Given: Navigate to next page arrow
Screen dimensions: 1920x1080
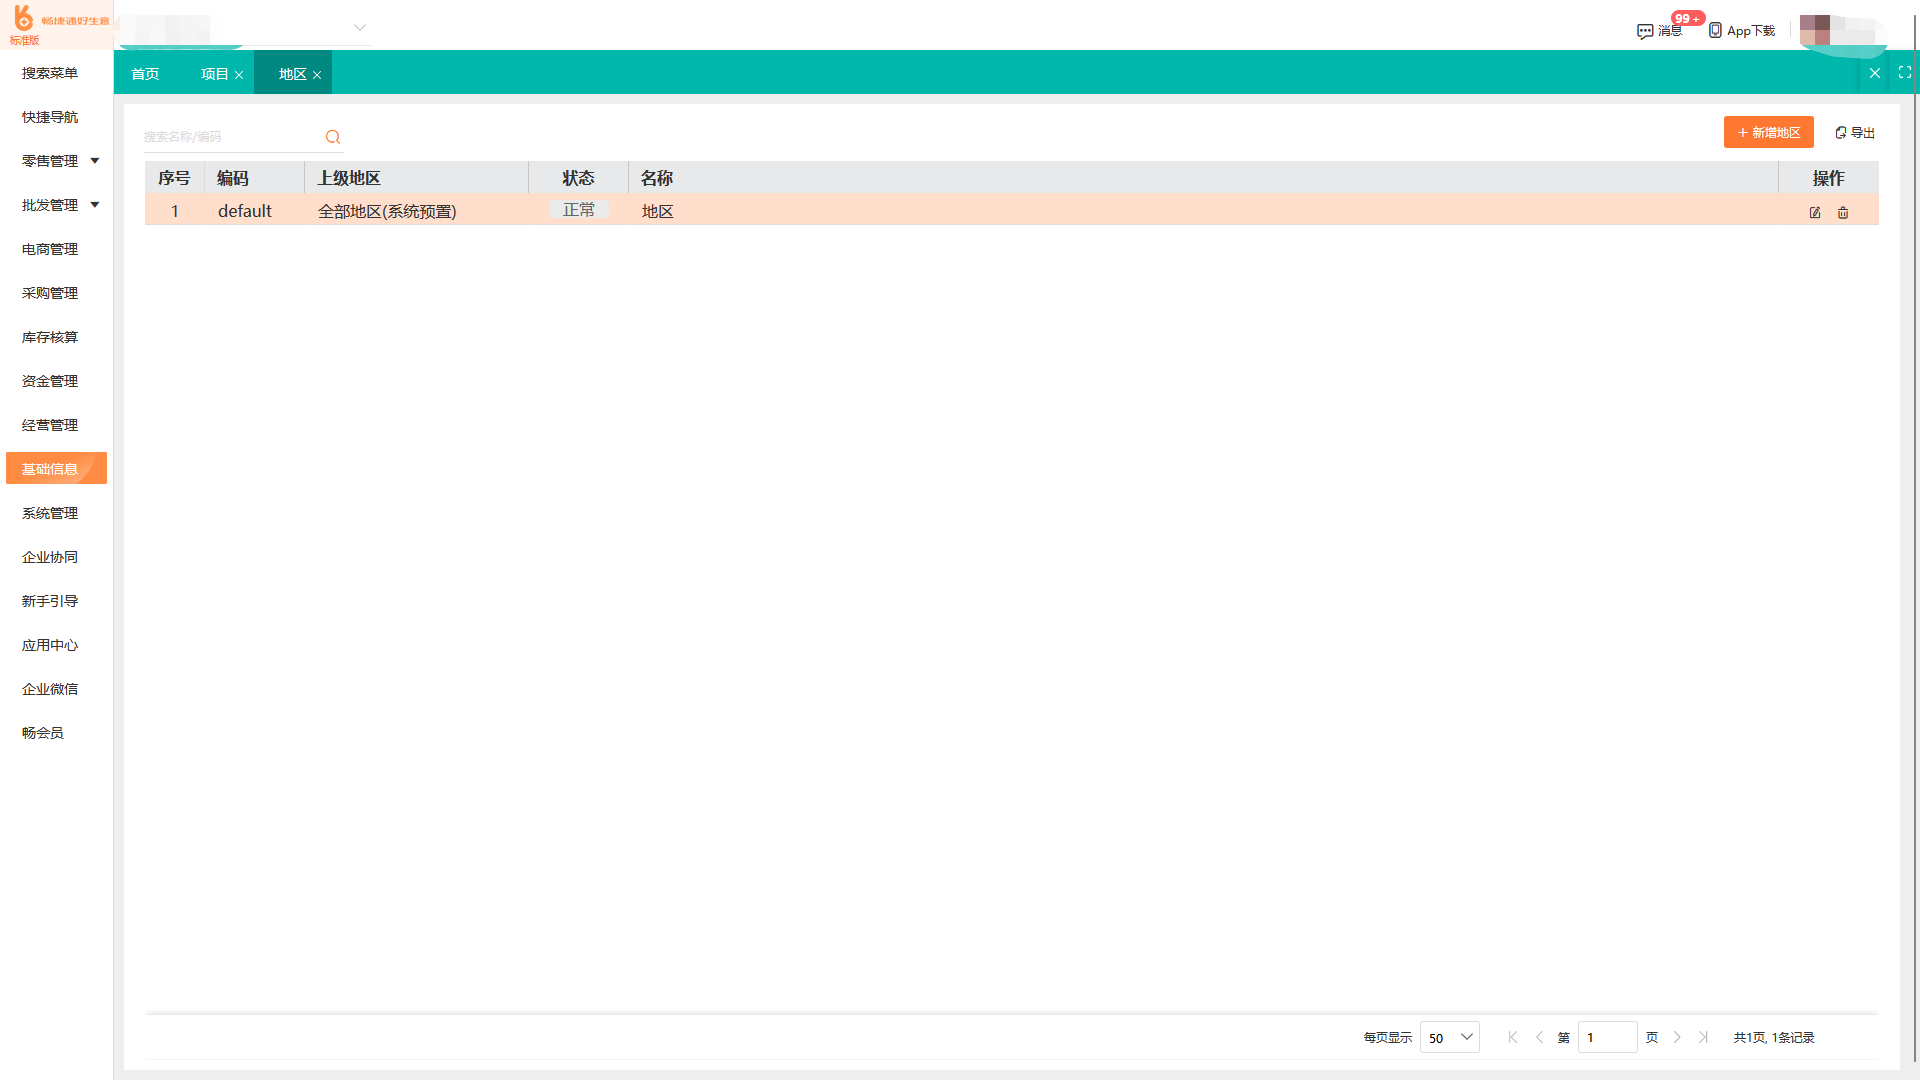Looking at the screenshot, I should [x=1677, y=1038].
